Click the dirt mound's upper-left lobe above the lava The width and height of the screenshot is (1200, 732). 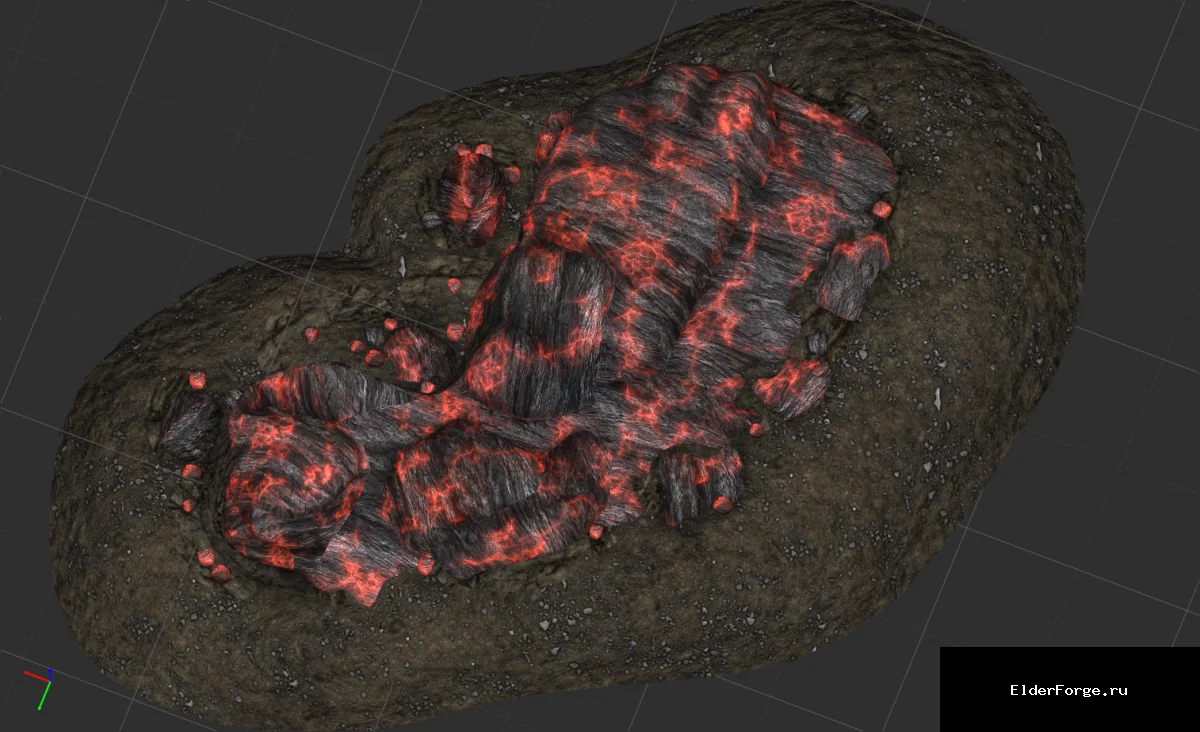[x=420, y=150]
